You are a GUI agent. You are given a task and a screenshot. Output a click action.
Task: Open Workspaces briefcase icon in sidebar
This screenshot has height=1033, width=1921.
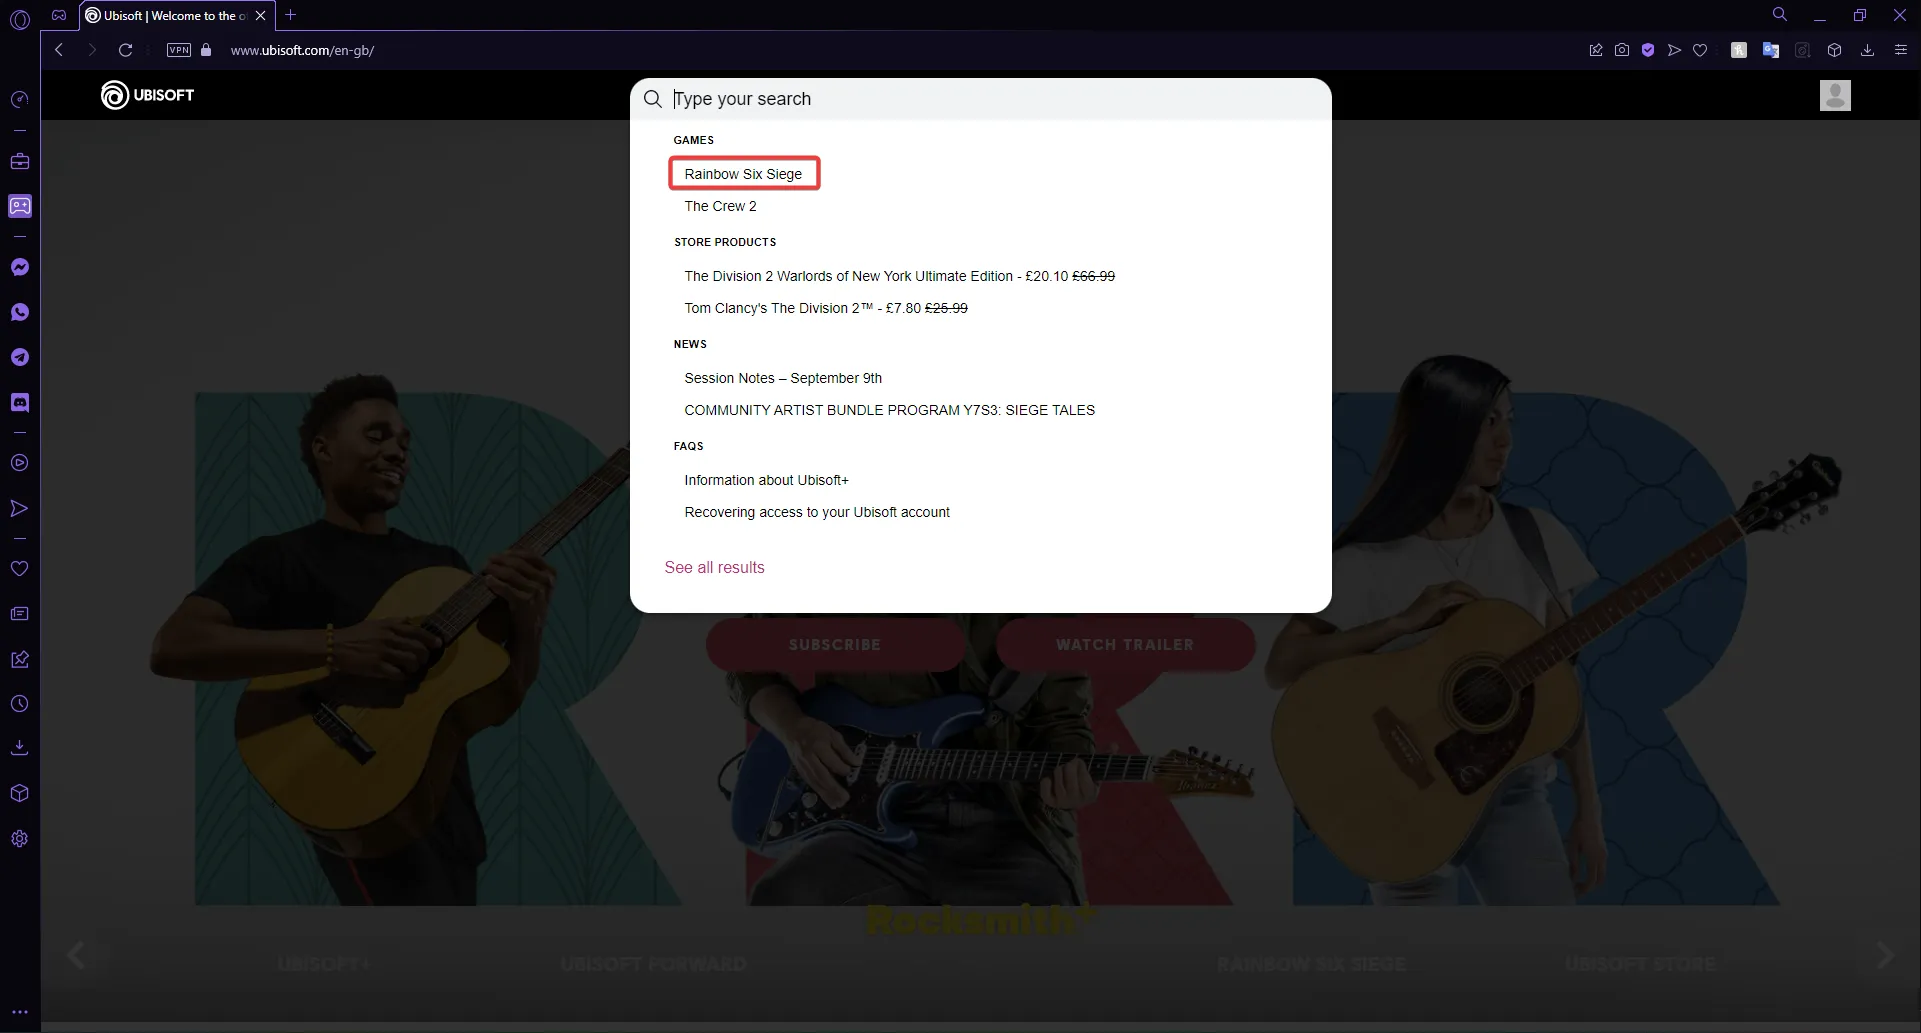[x=19, y=161]
